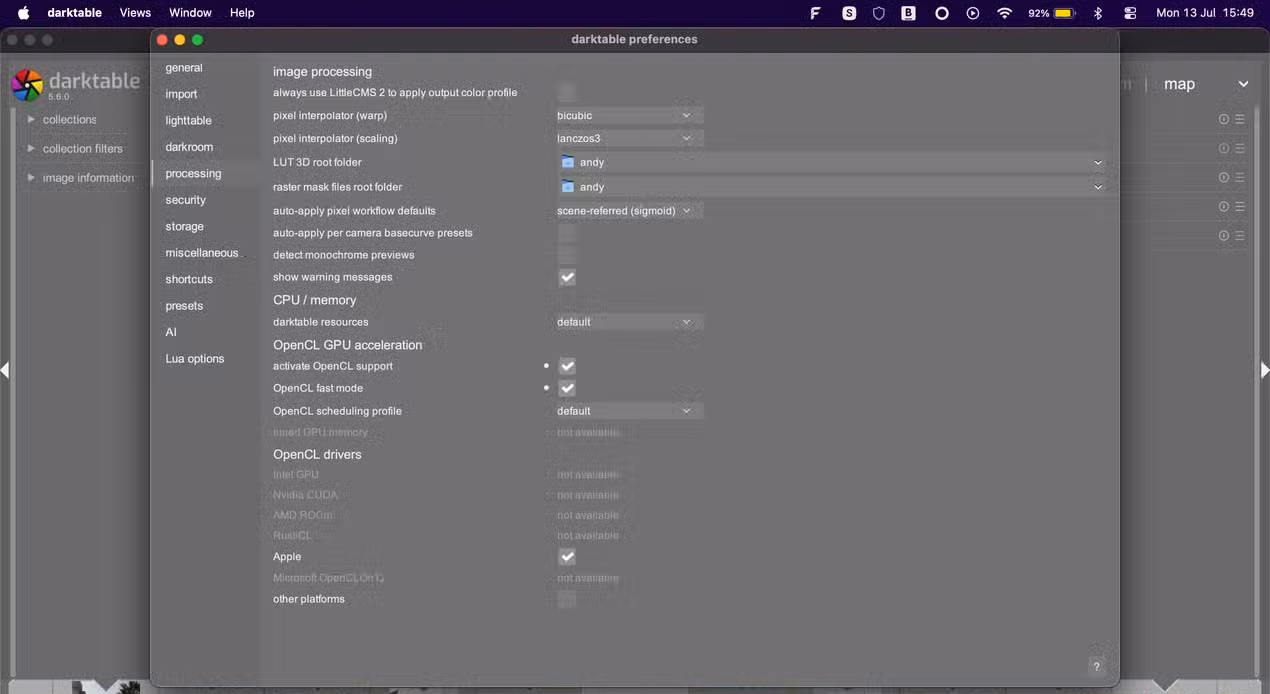Select the security preferences tab
The width and height of the screenshot is (1270, 694).
[x=185, y=200]
